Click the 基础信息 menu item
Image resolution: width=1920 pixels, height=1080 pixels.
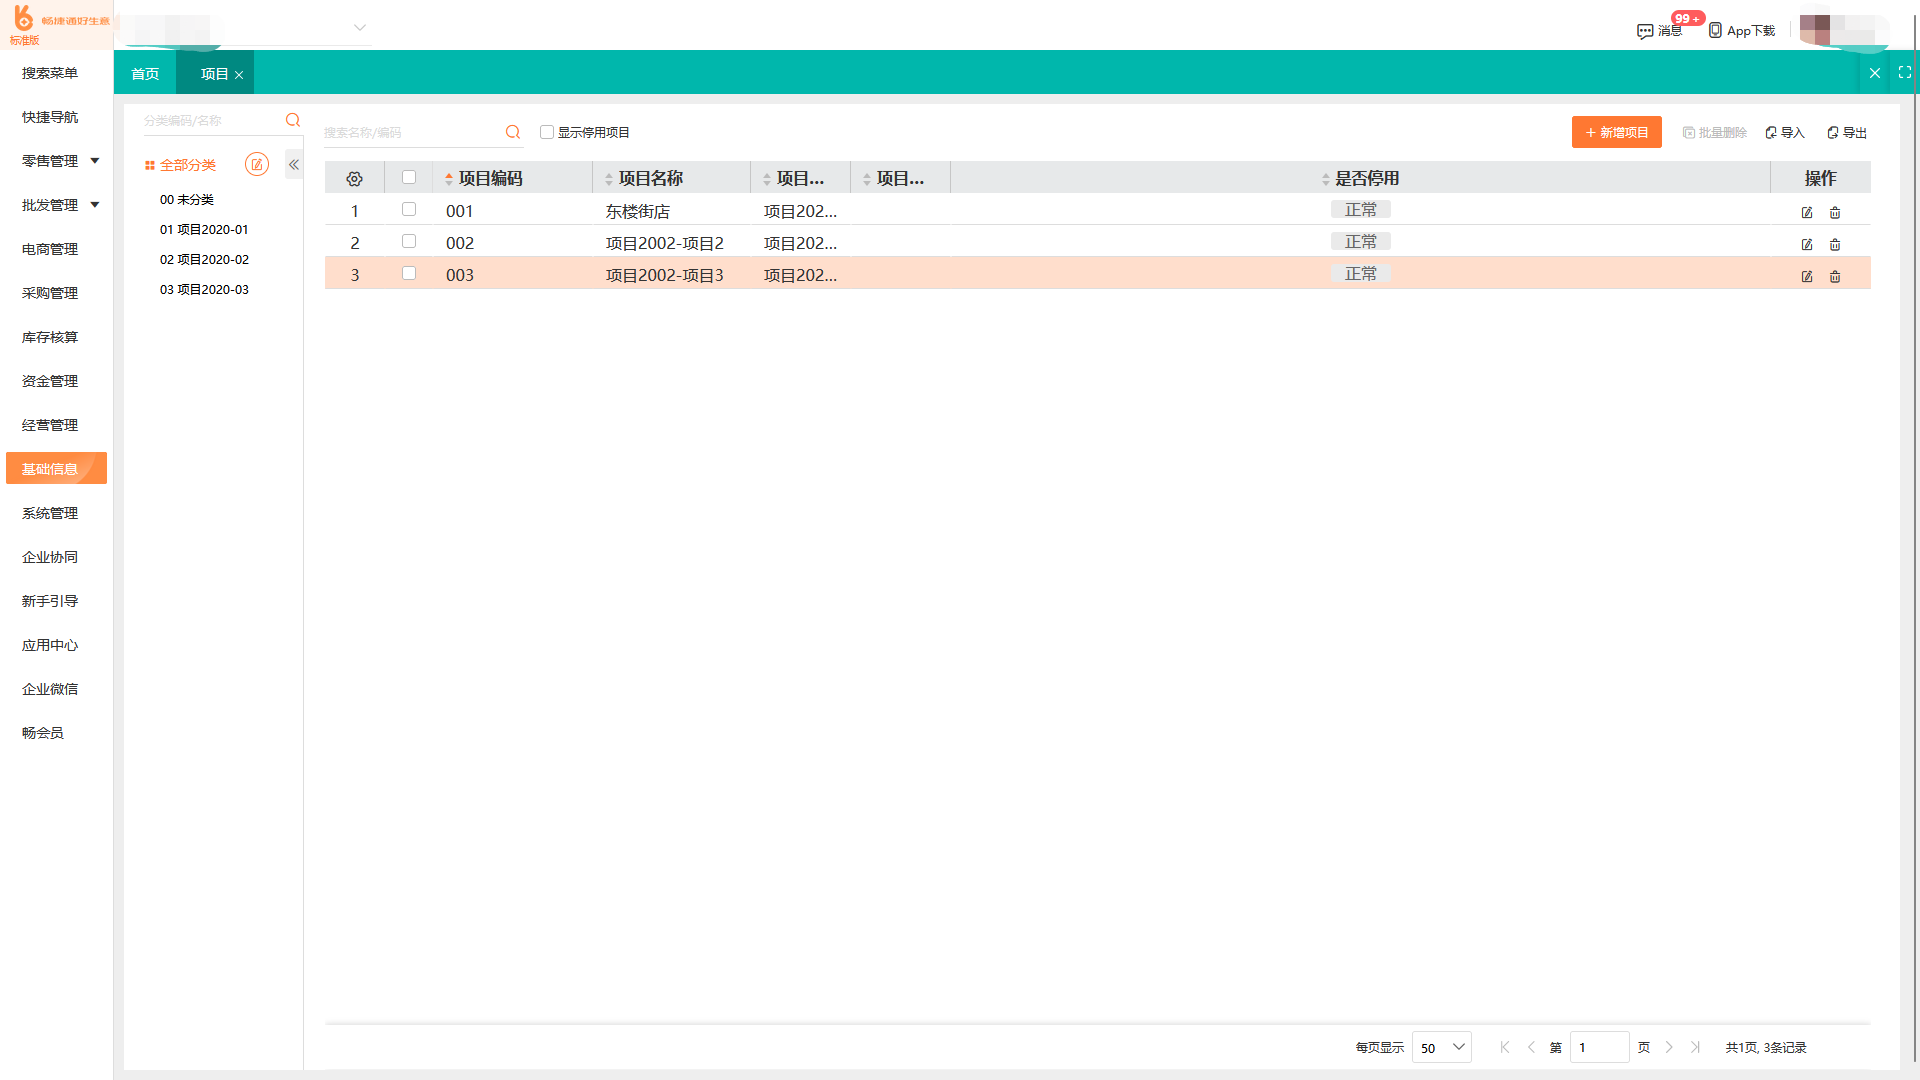51,468
